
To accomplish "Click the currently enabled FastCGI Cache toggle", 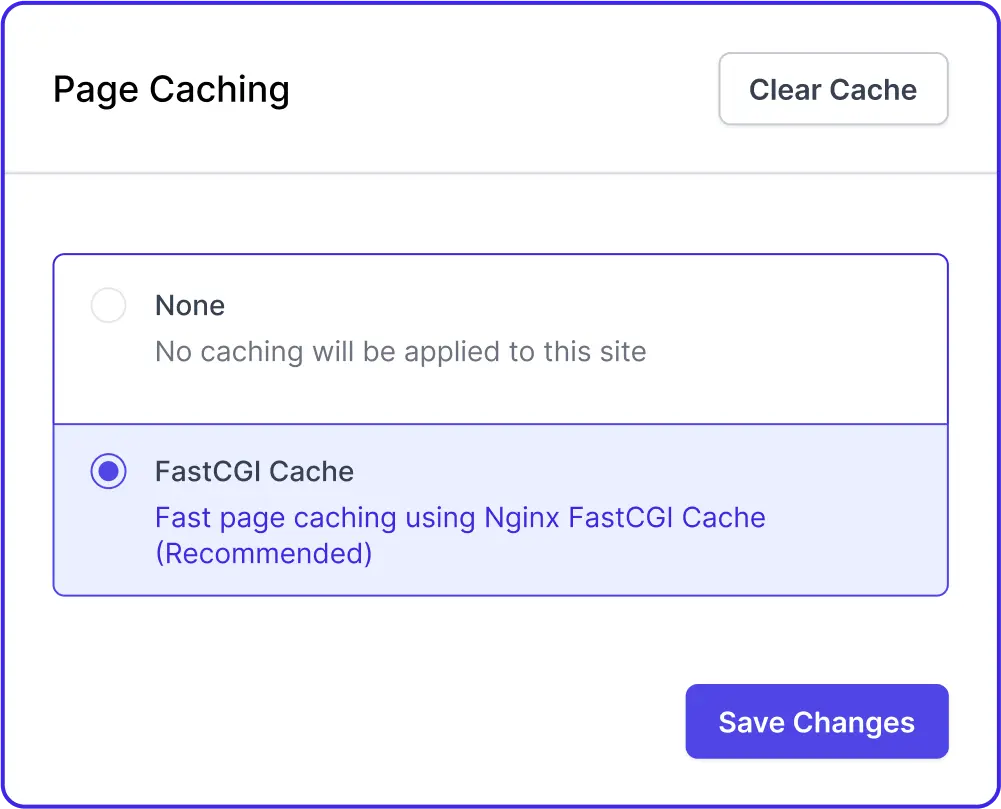I will tap(108, 471).
